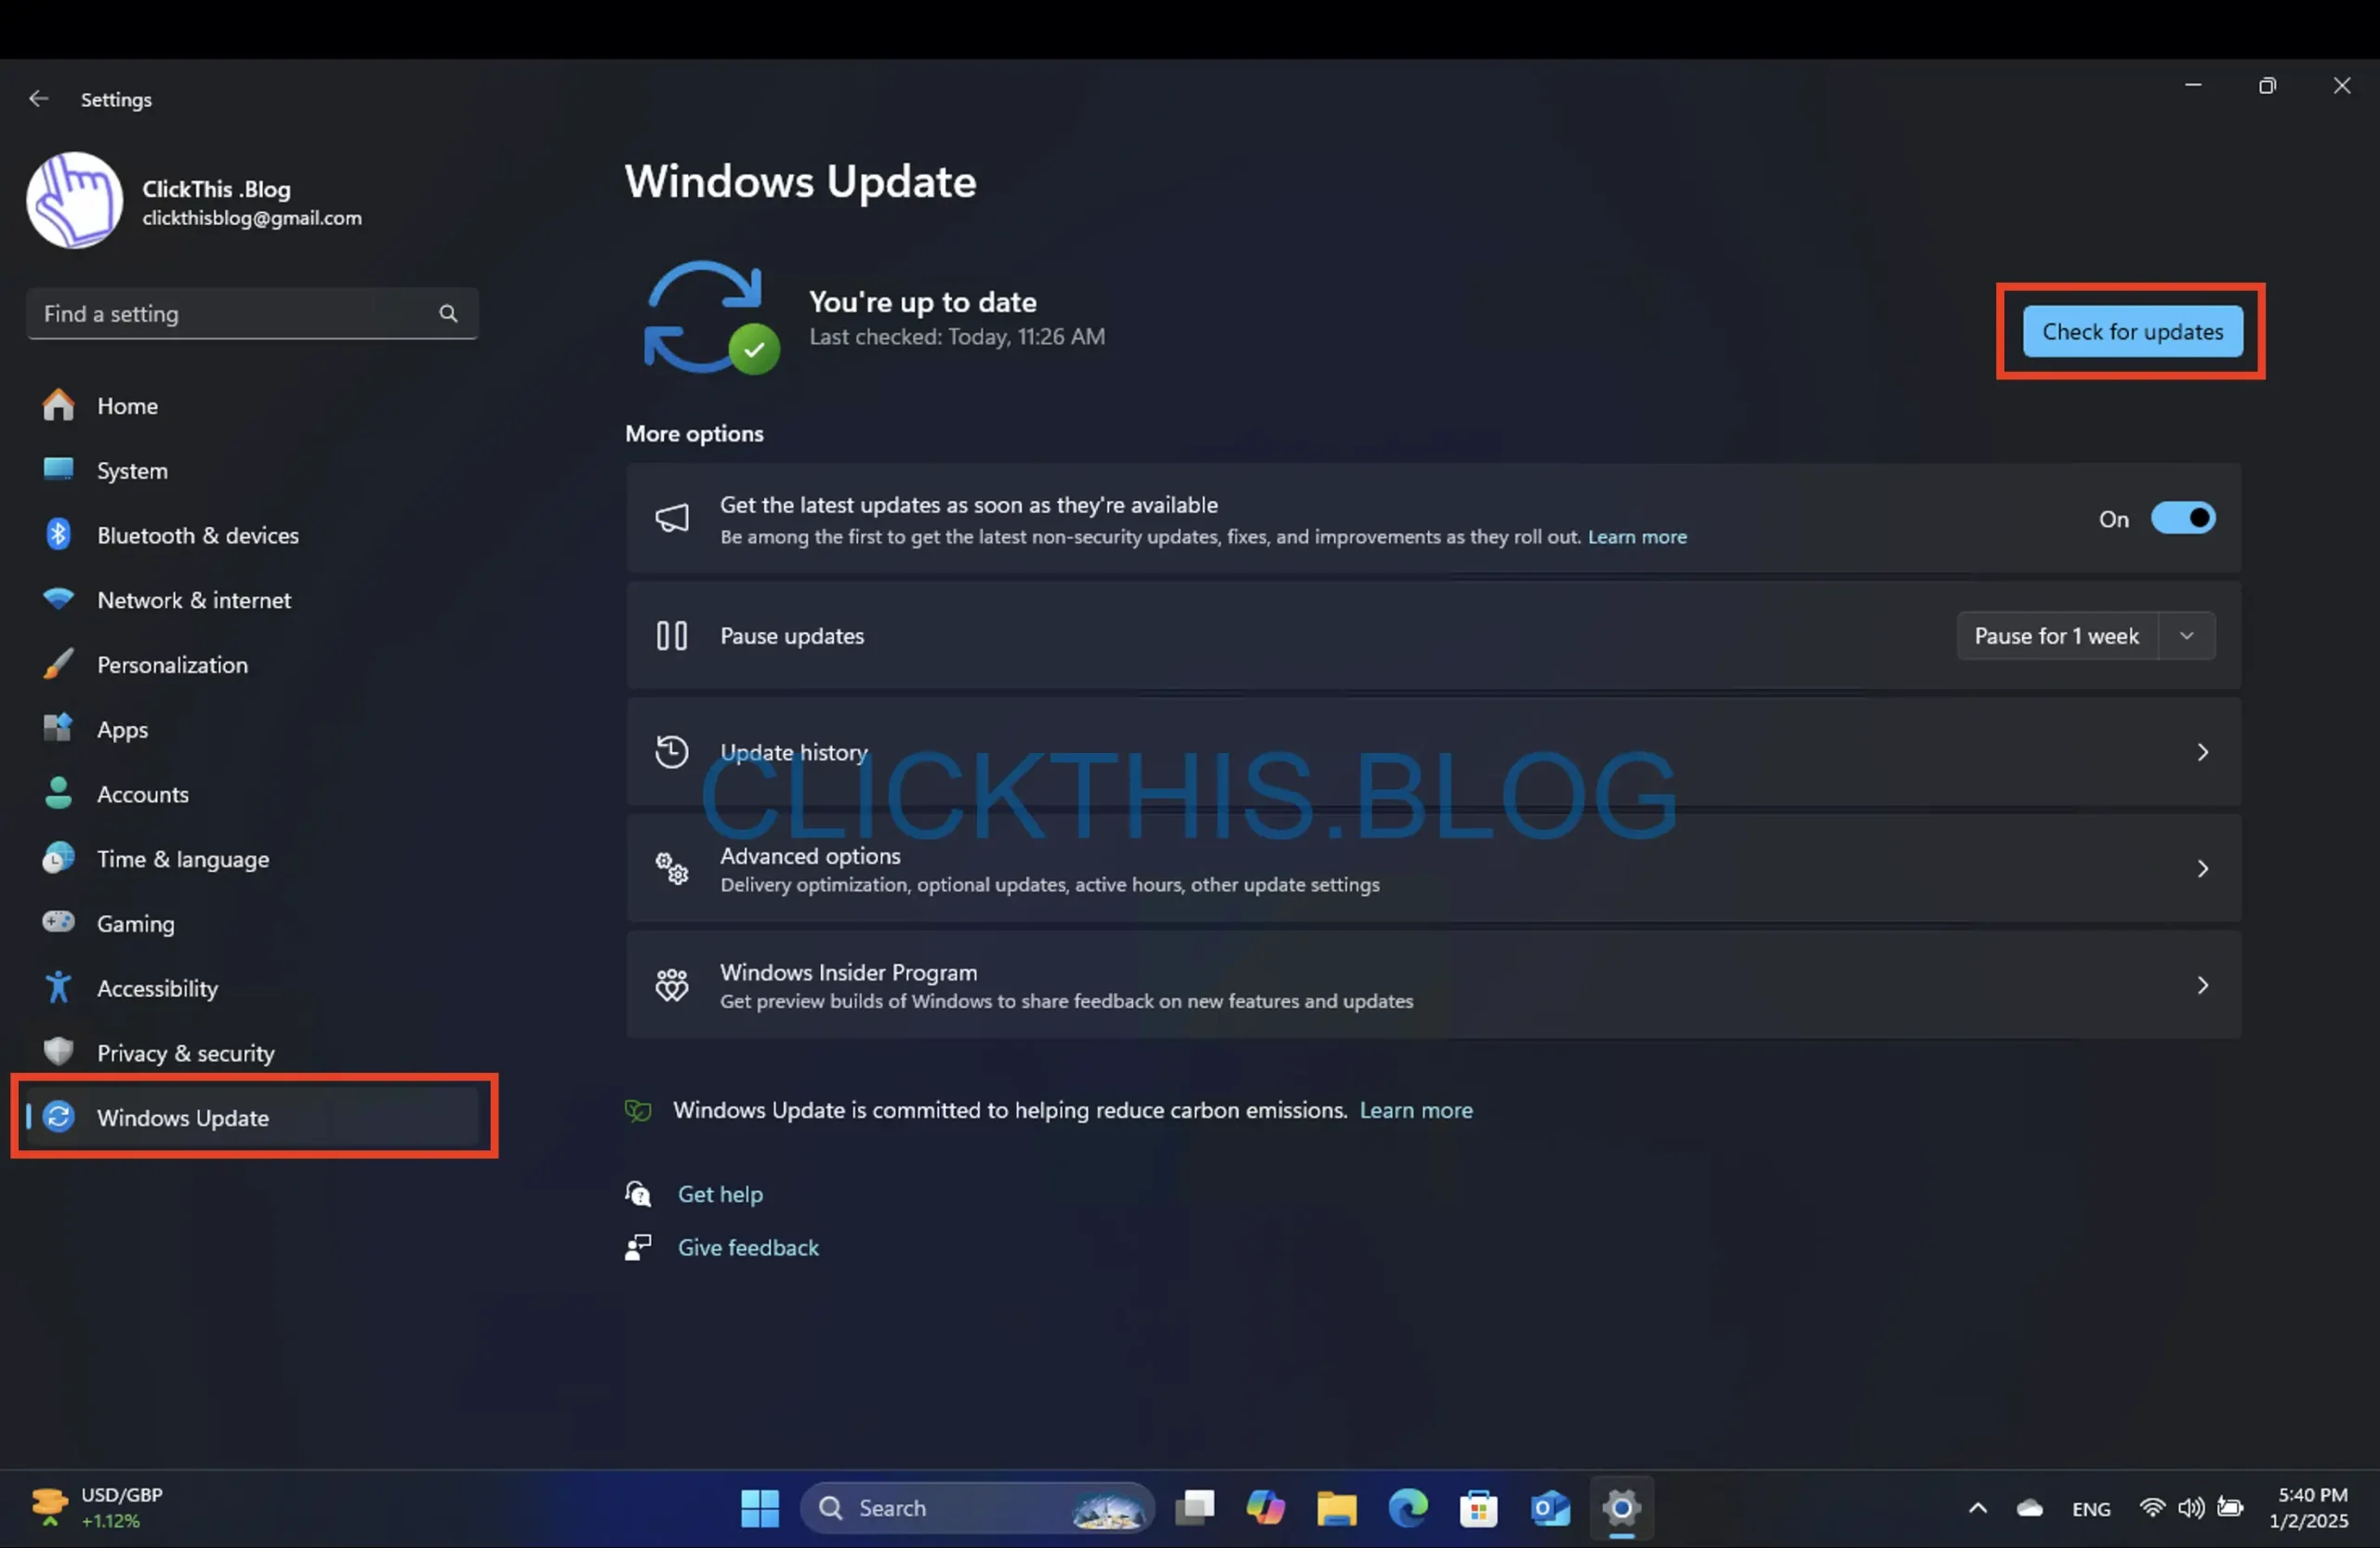Click the Windows Insider Program icon
This screenshot has height=1548, width=2380.
click(x=671, y=985)
